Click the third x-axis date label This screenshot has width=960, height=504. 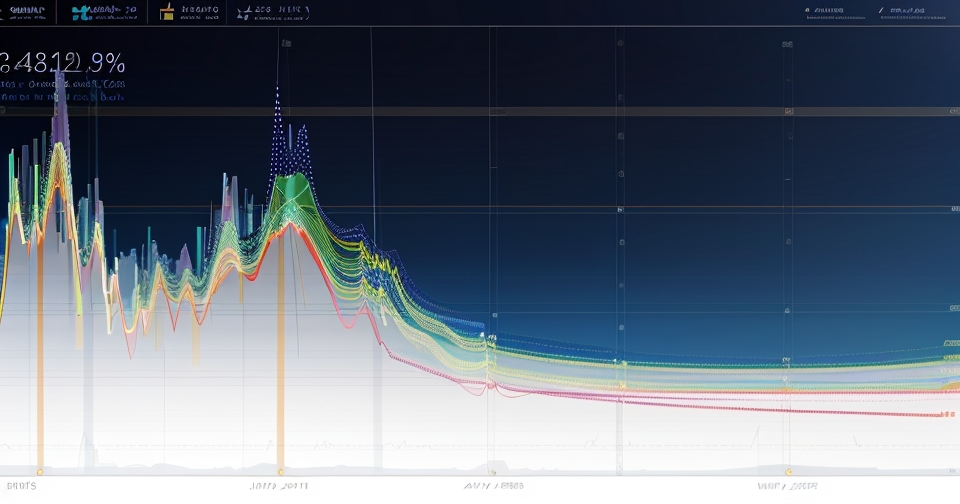[x=493, y=486]
